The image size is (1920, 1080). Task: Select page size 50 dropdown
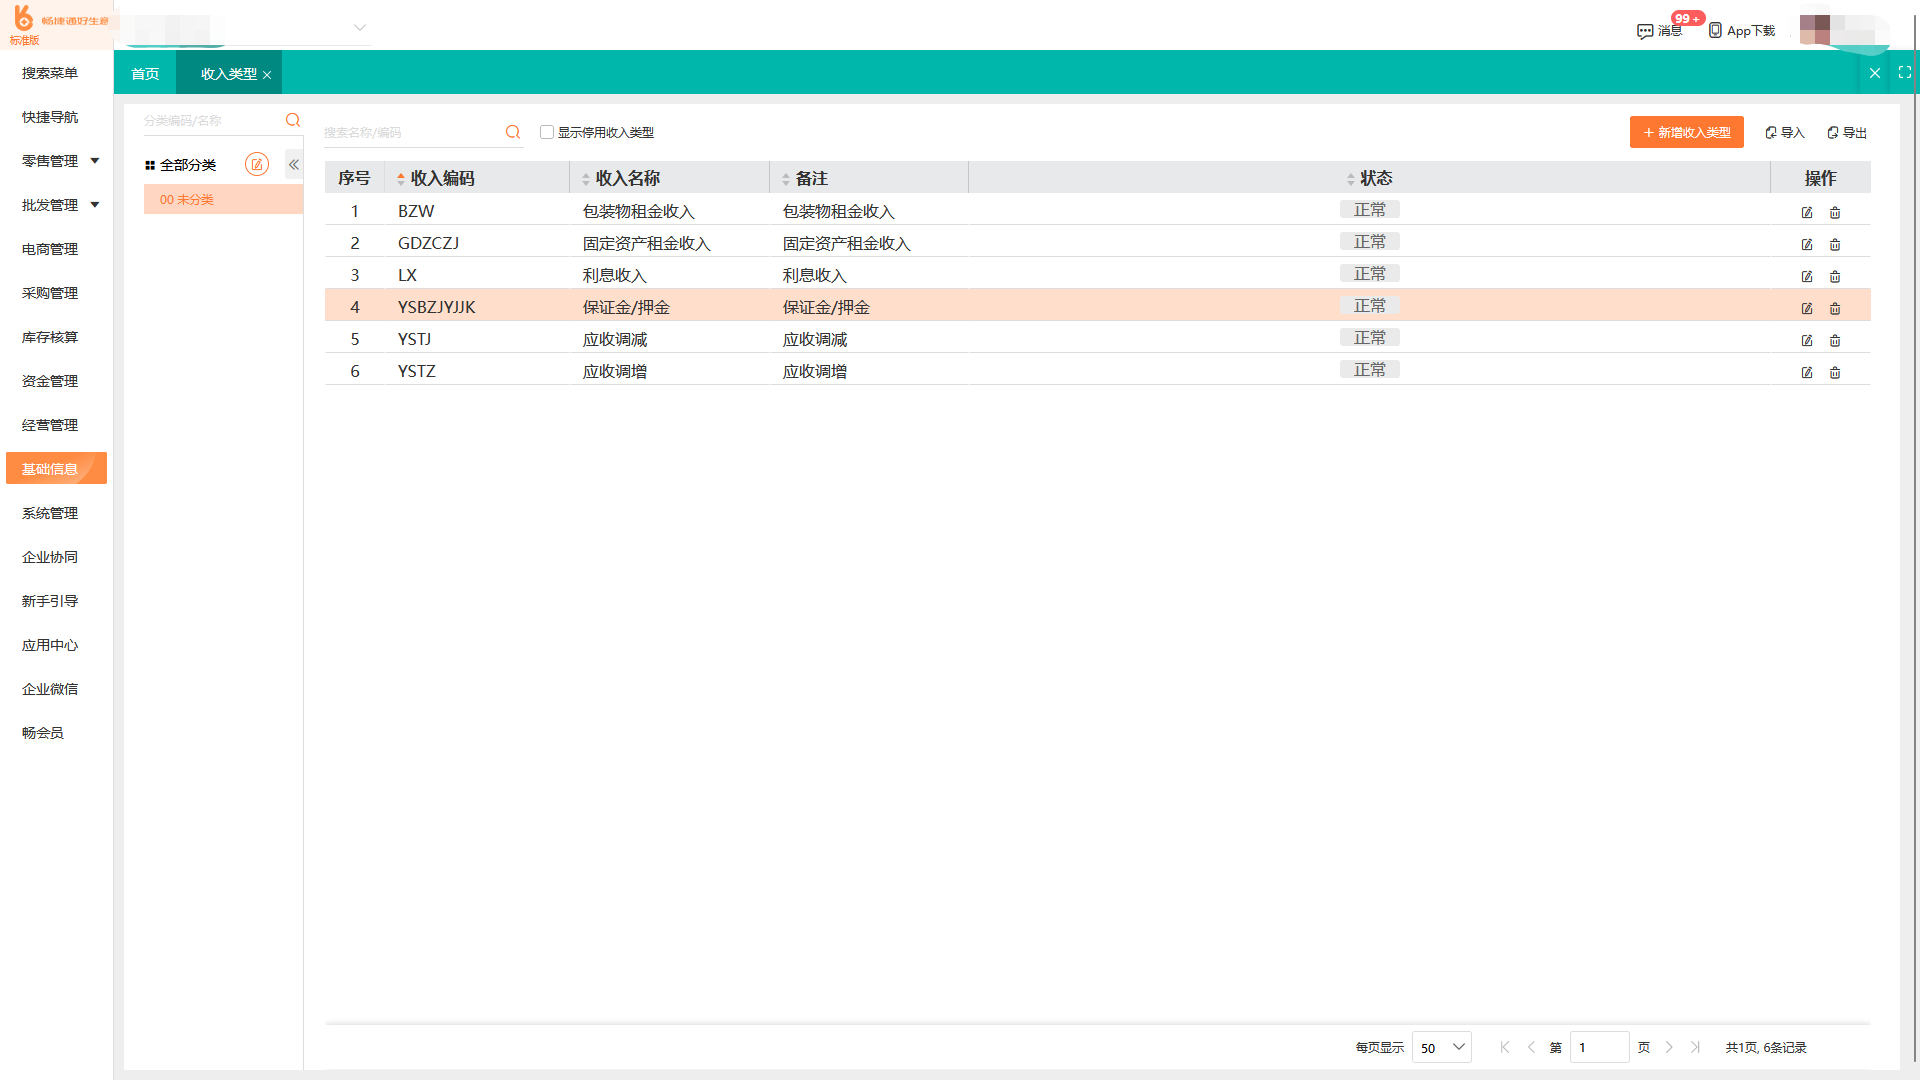pyautogui.click(x=1441, y=1047)
